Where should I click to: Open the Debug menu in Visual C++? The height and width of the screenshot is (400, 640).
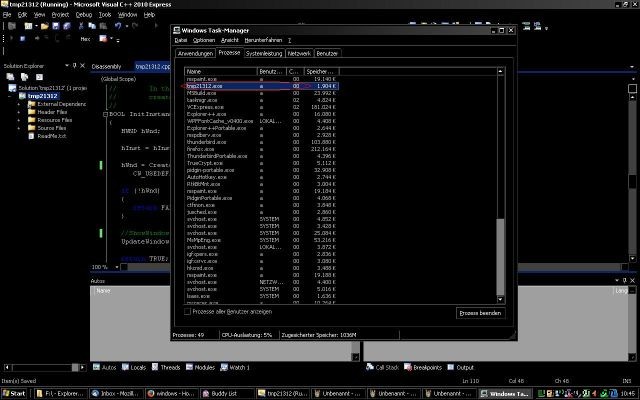pyautogui.click(x=83, y=15)
